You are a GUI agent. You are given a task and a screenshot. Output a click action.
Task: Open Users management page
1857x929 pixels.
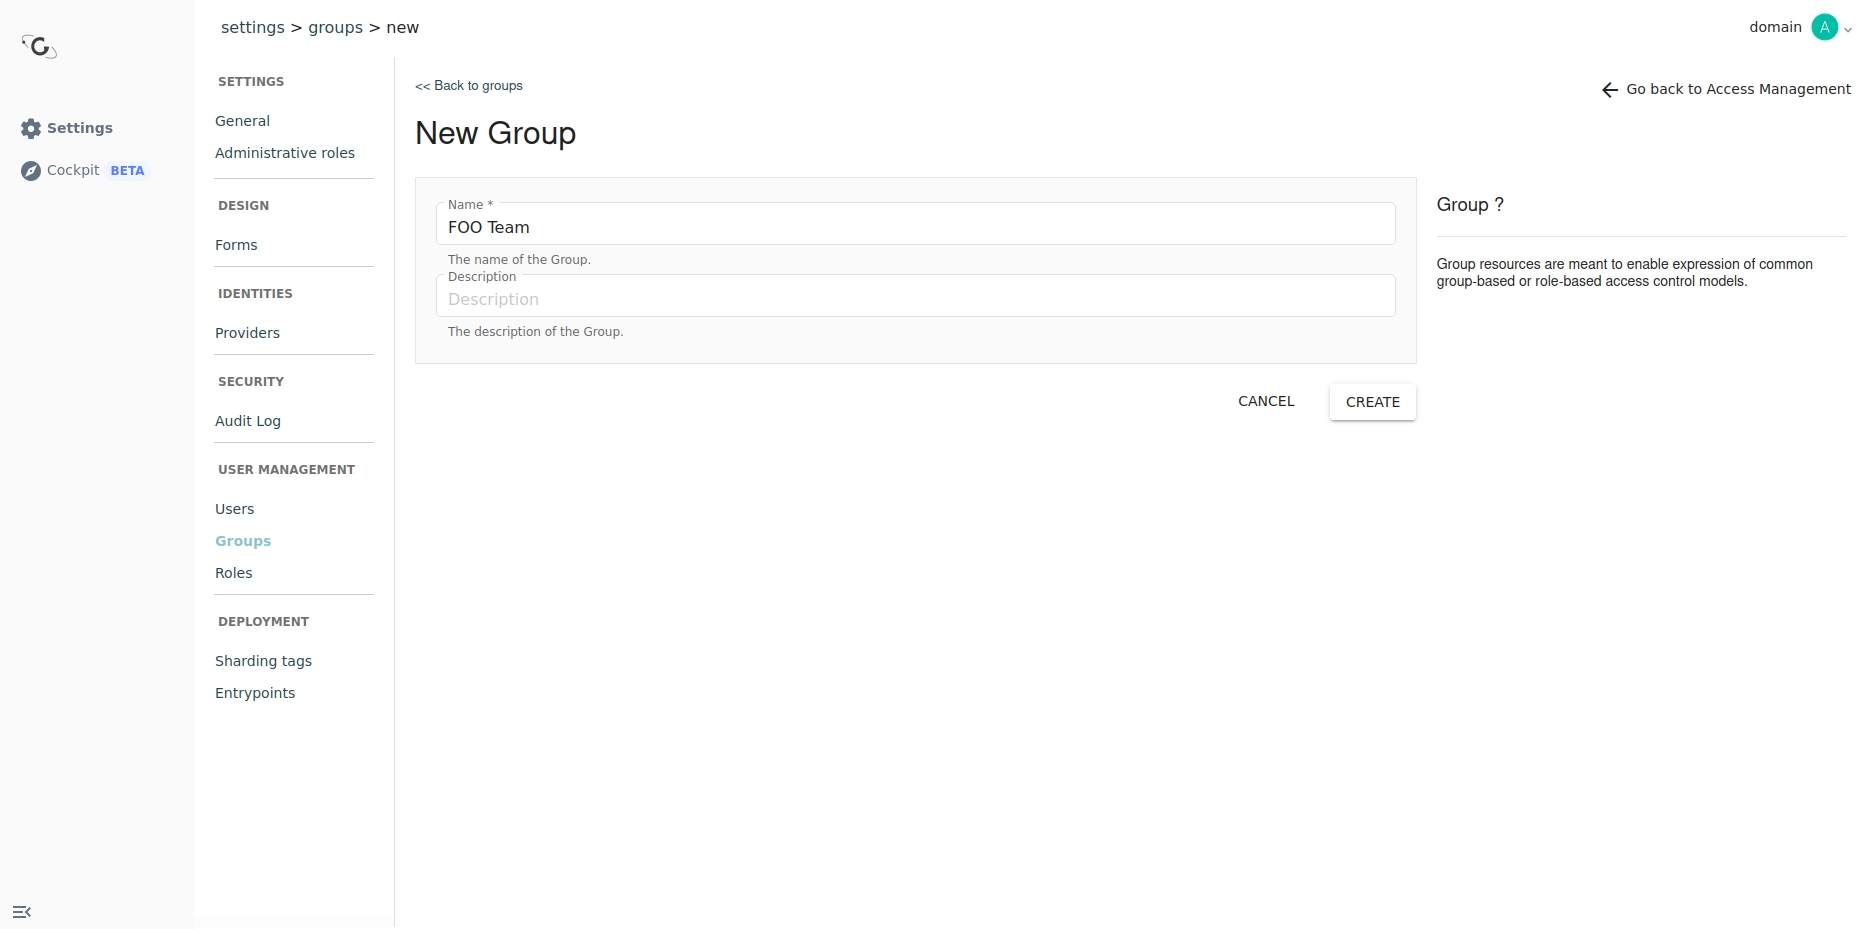234,509
